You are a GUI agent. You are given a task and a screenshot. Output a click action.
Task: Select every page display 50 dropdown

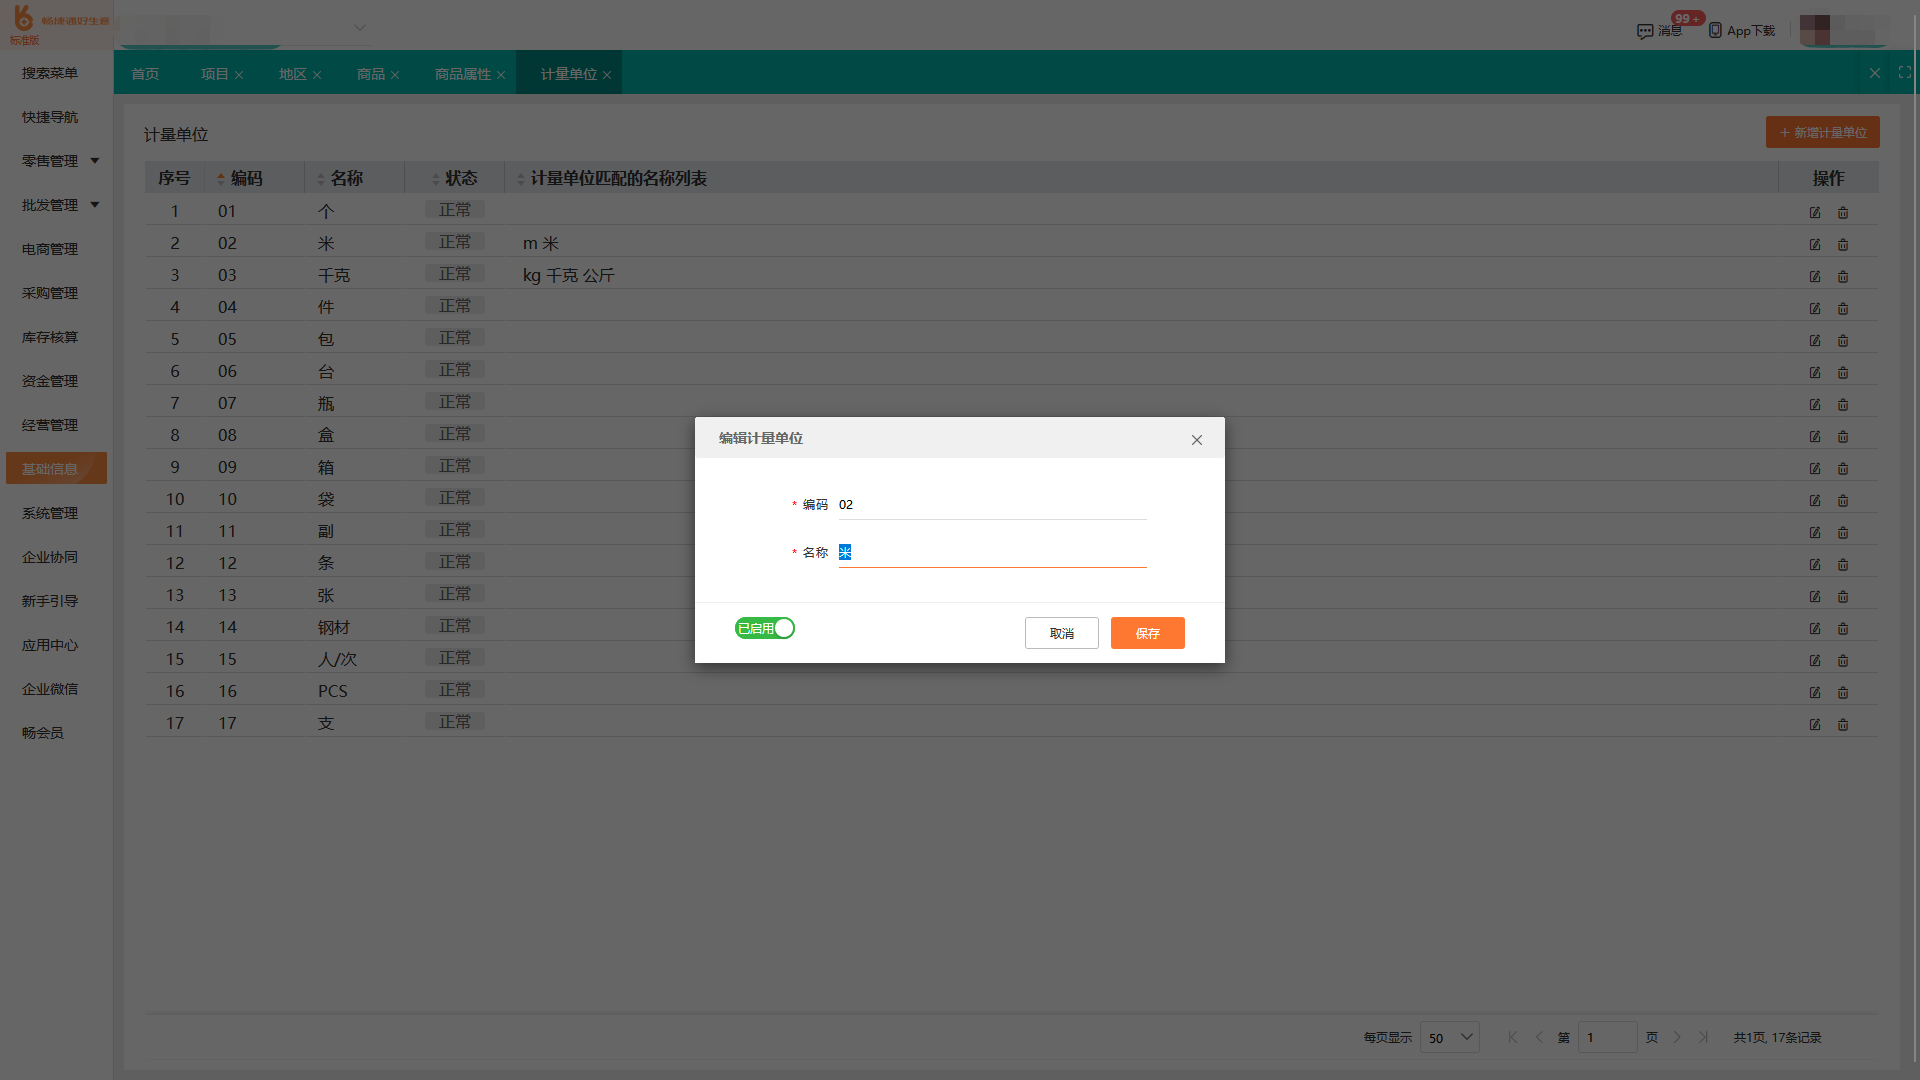pos(1449,1038)
